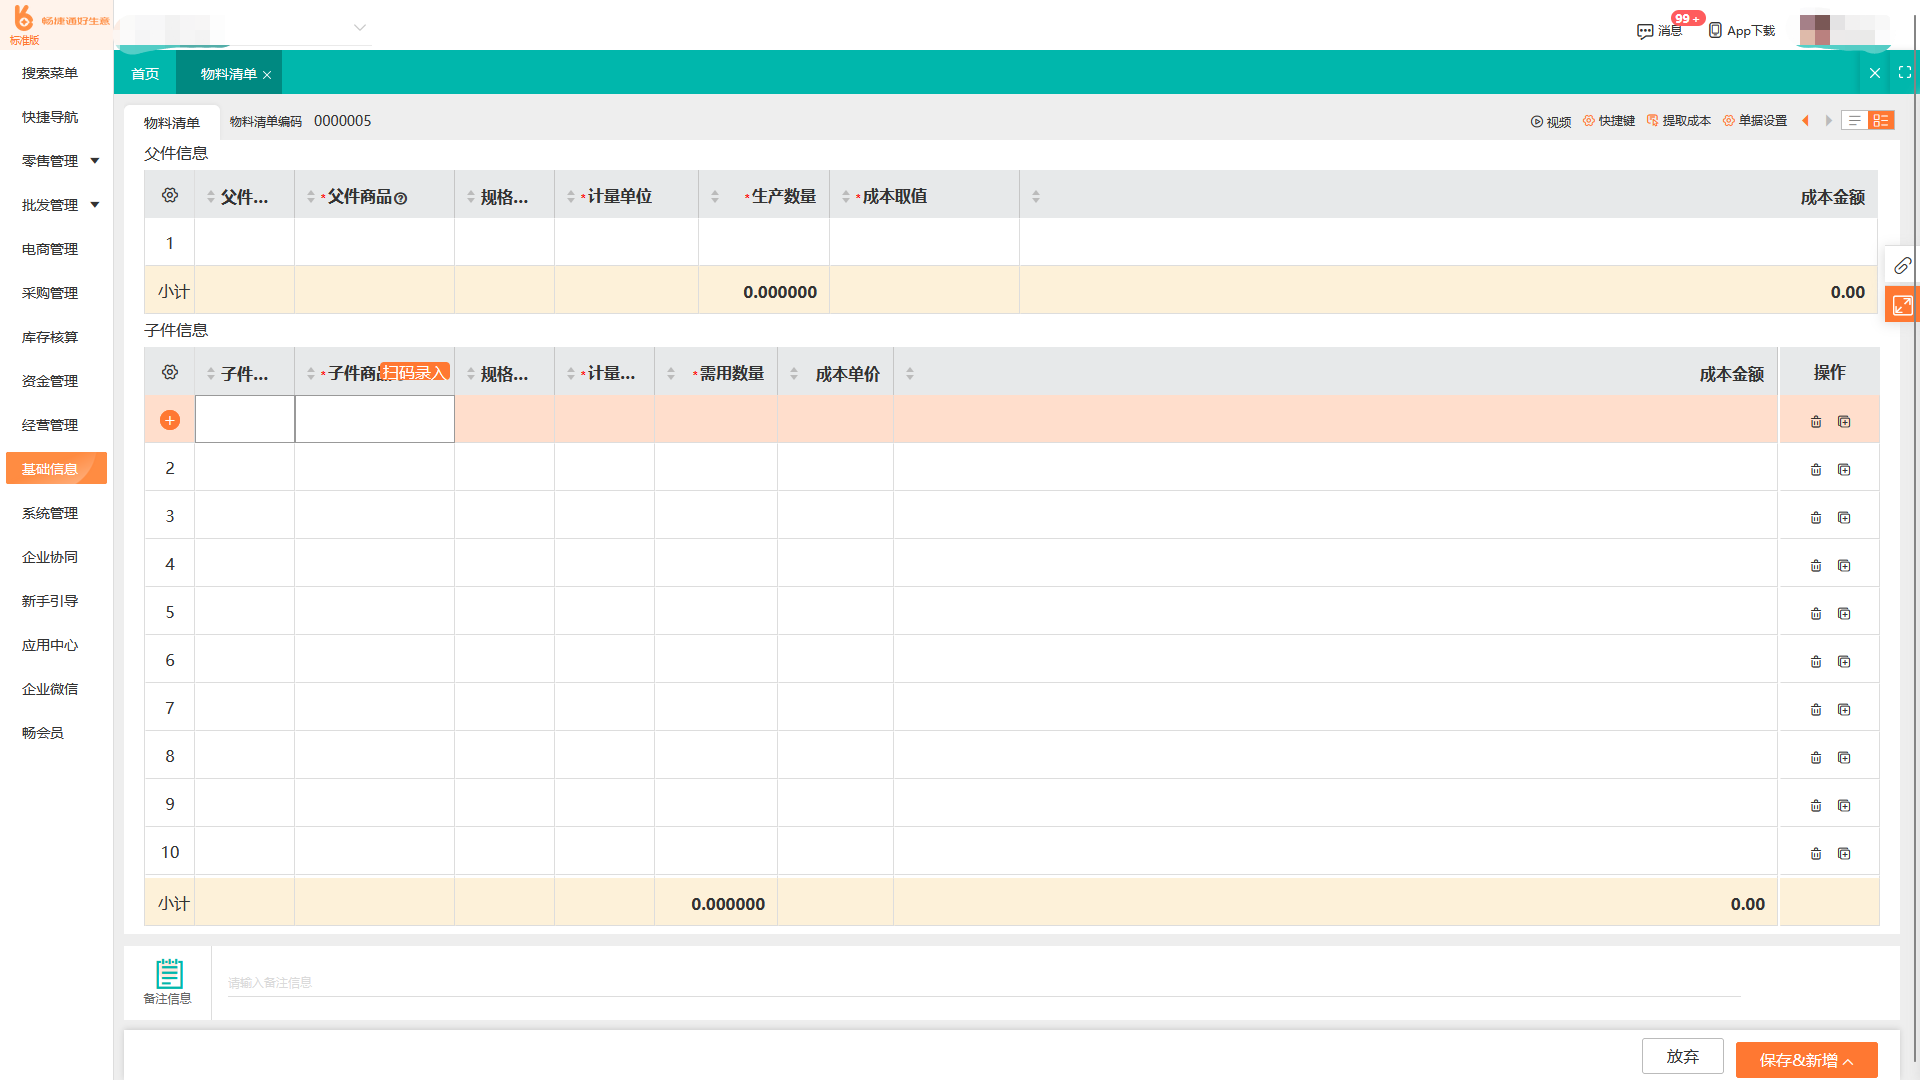This screenshot has width=1920, height=1080.
Task: Click the delete icon on row 2
Action: (1816, 469)
